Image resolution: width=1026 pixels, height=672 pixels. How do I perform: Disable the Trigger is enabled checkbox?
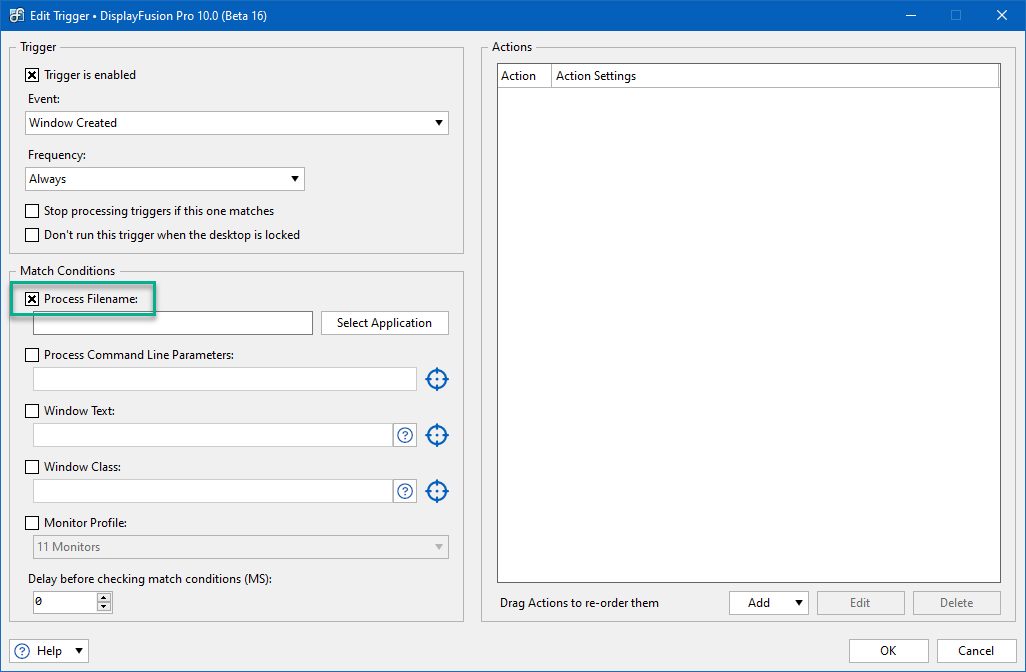tap(33, 75)
